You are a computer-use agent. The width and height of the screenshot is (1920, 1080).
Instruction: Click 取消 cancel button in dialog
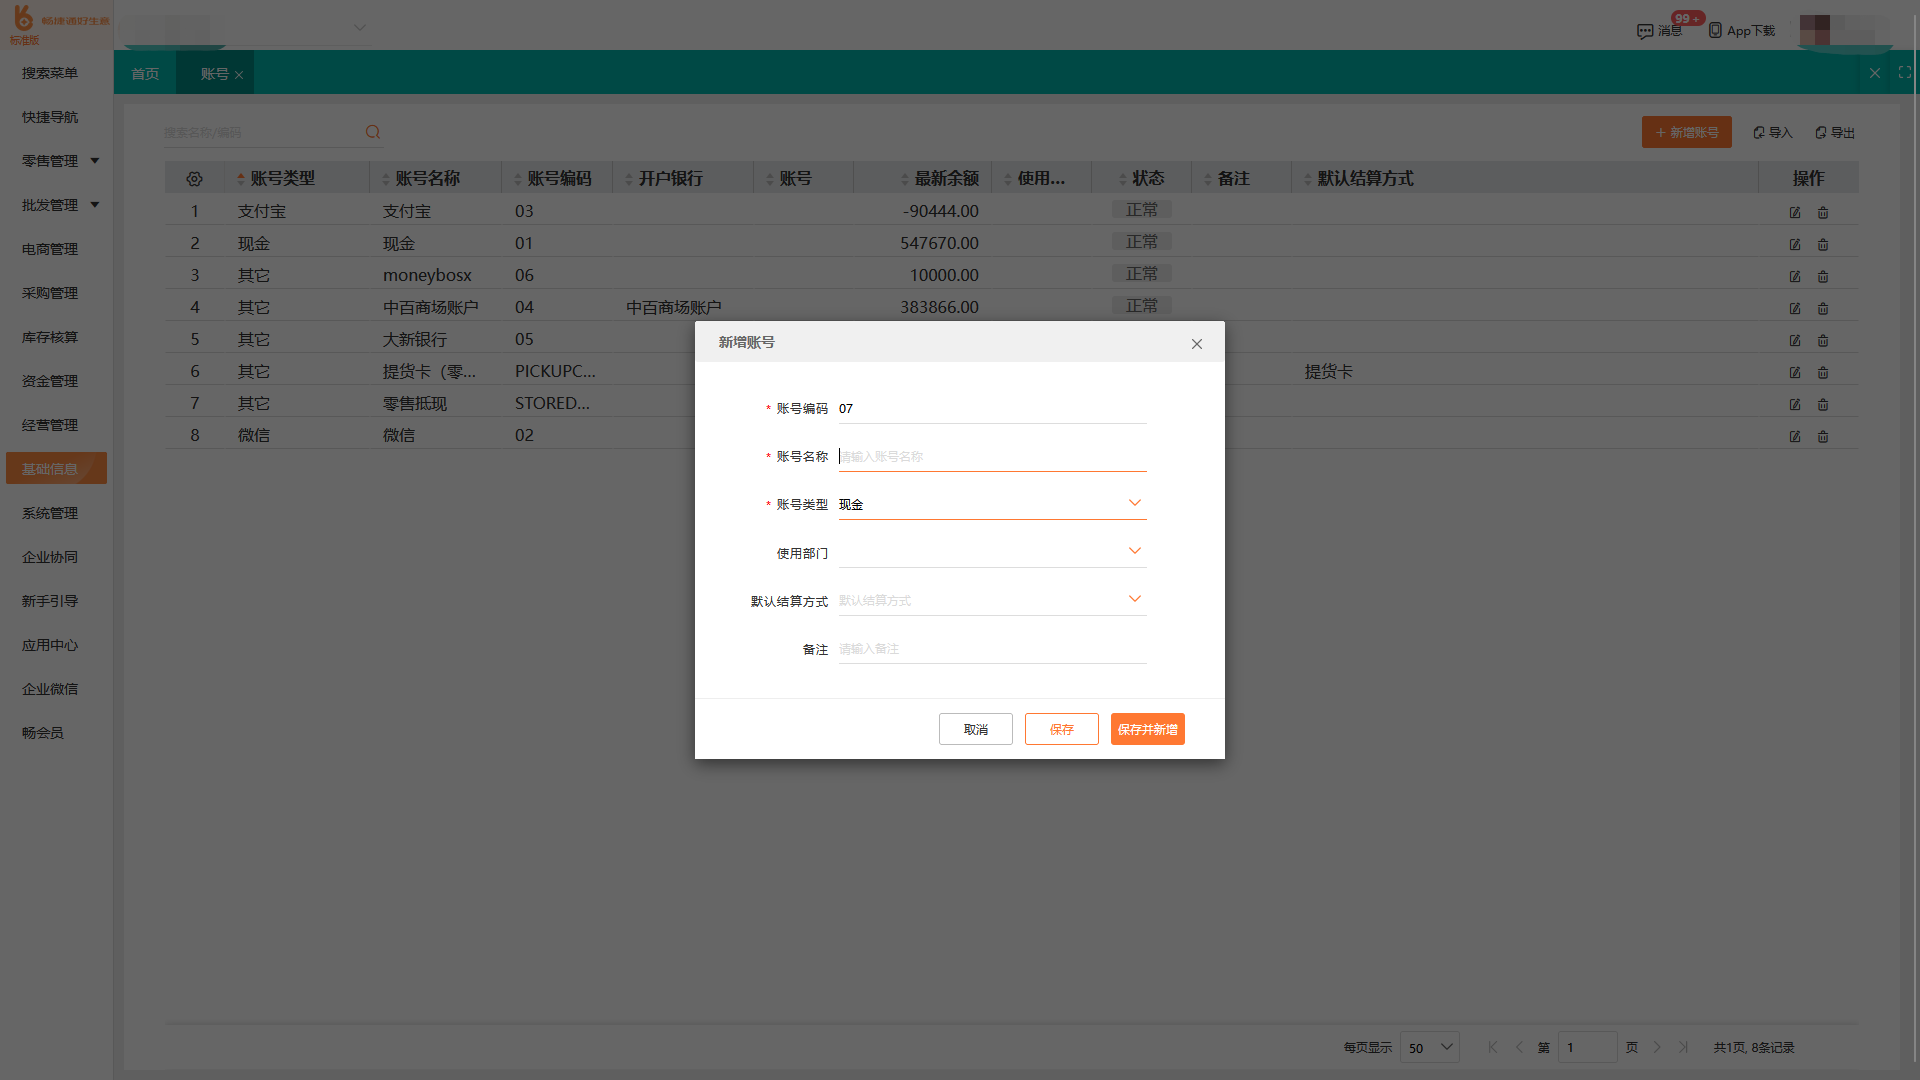point(976,729)
